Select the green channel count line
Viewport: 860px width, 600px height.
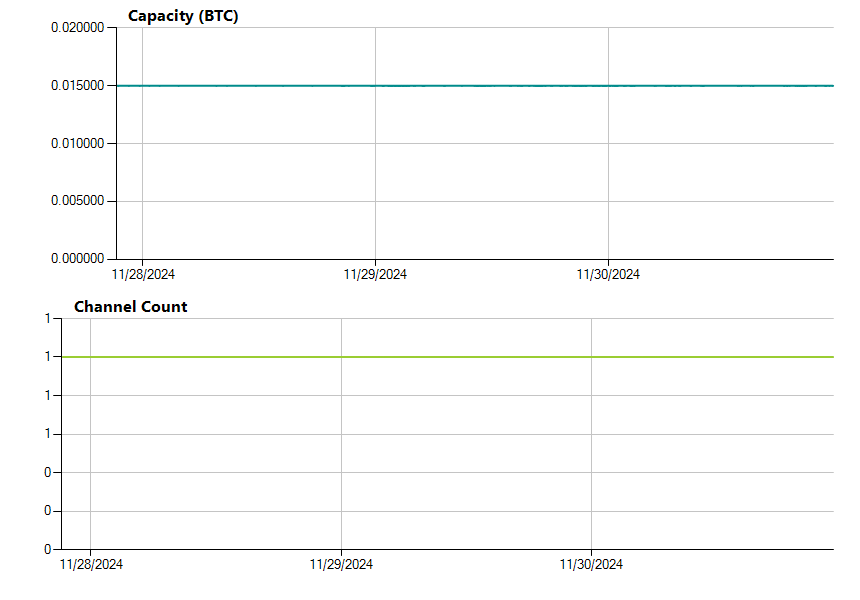[x=450, y=355]
